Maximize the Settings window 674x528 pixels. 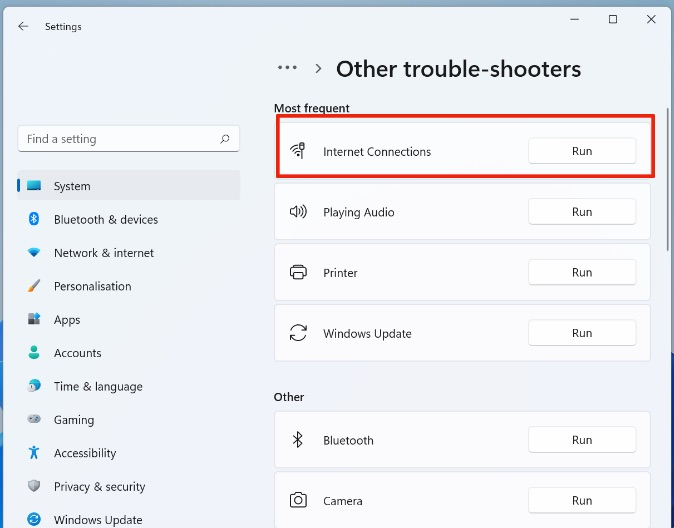[x=613, y=19]
